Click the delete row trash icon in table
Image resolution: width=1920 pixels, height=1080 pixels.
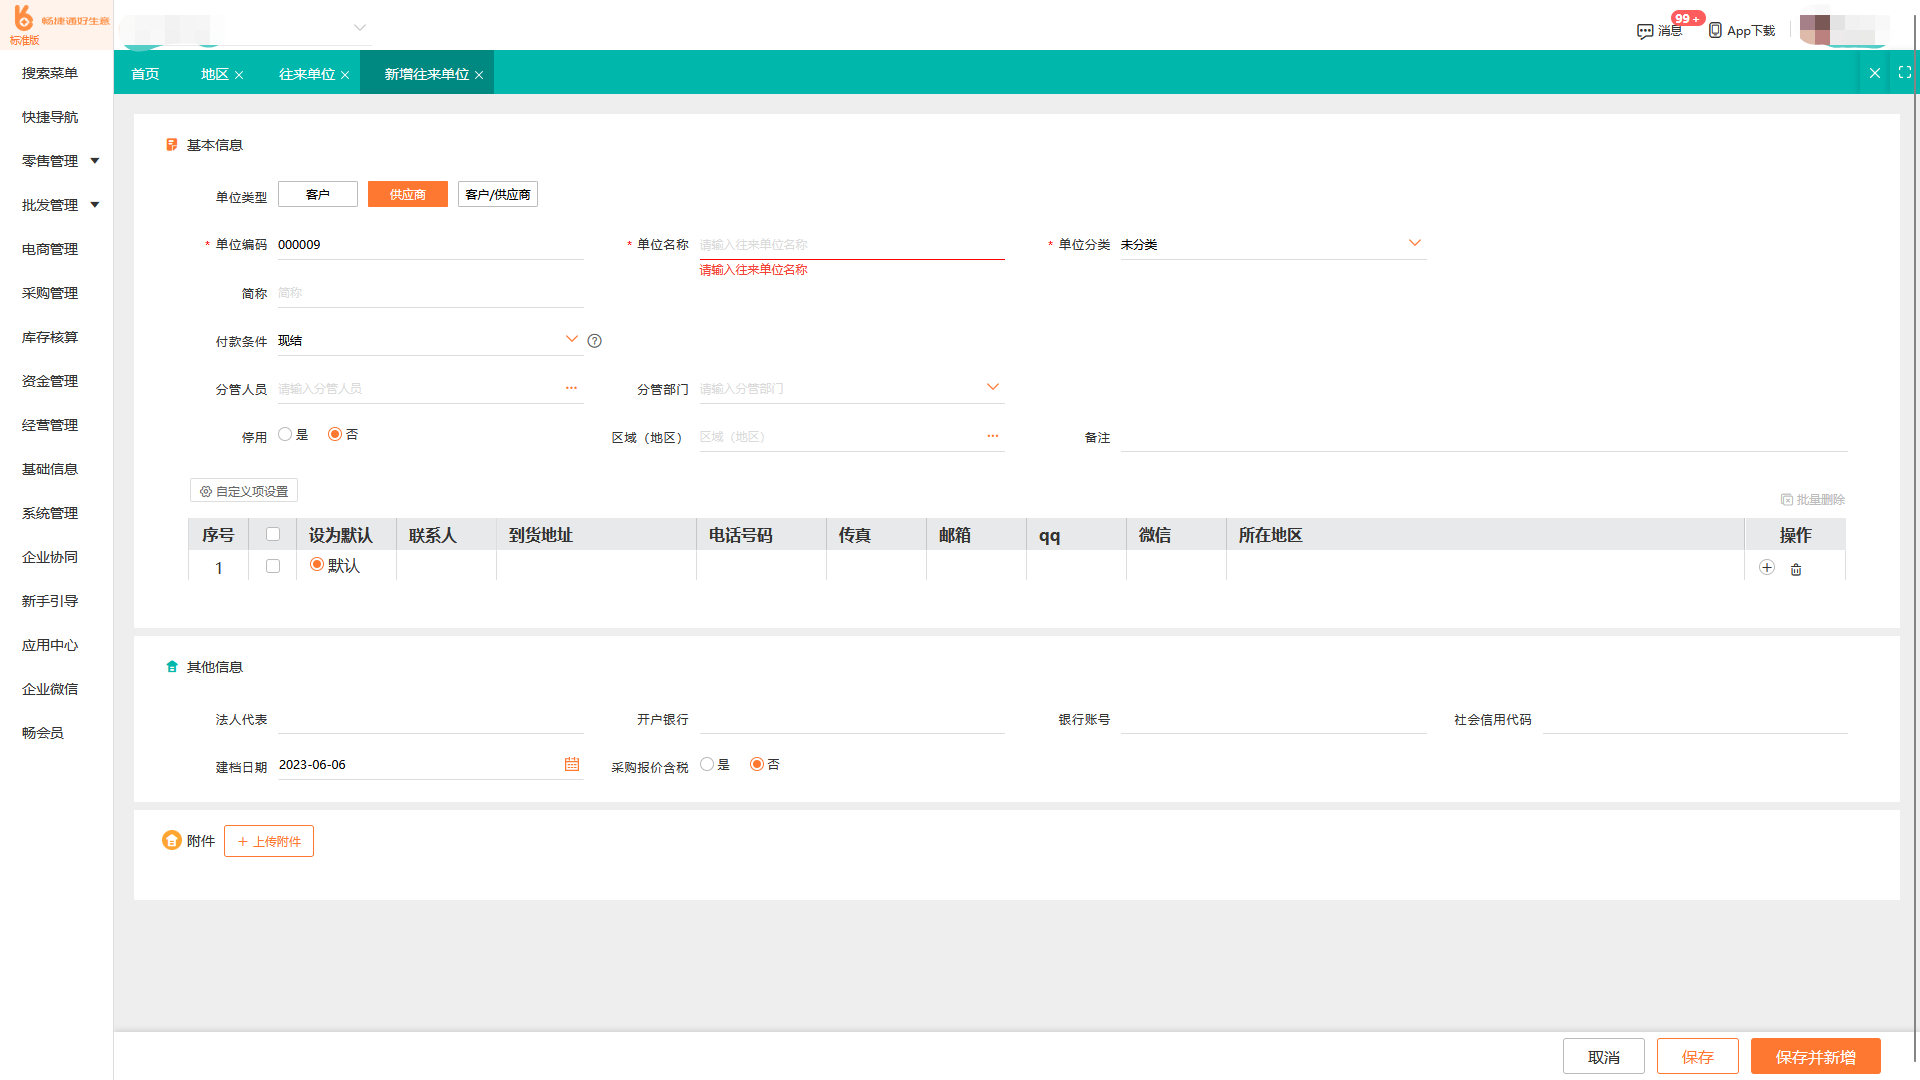coord(1796,568)
